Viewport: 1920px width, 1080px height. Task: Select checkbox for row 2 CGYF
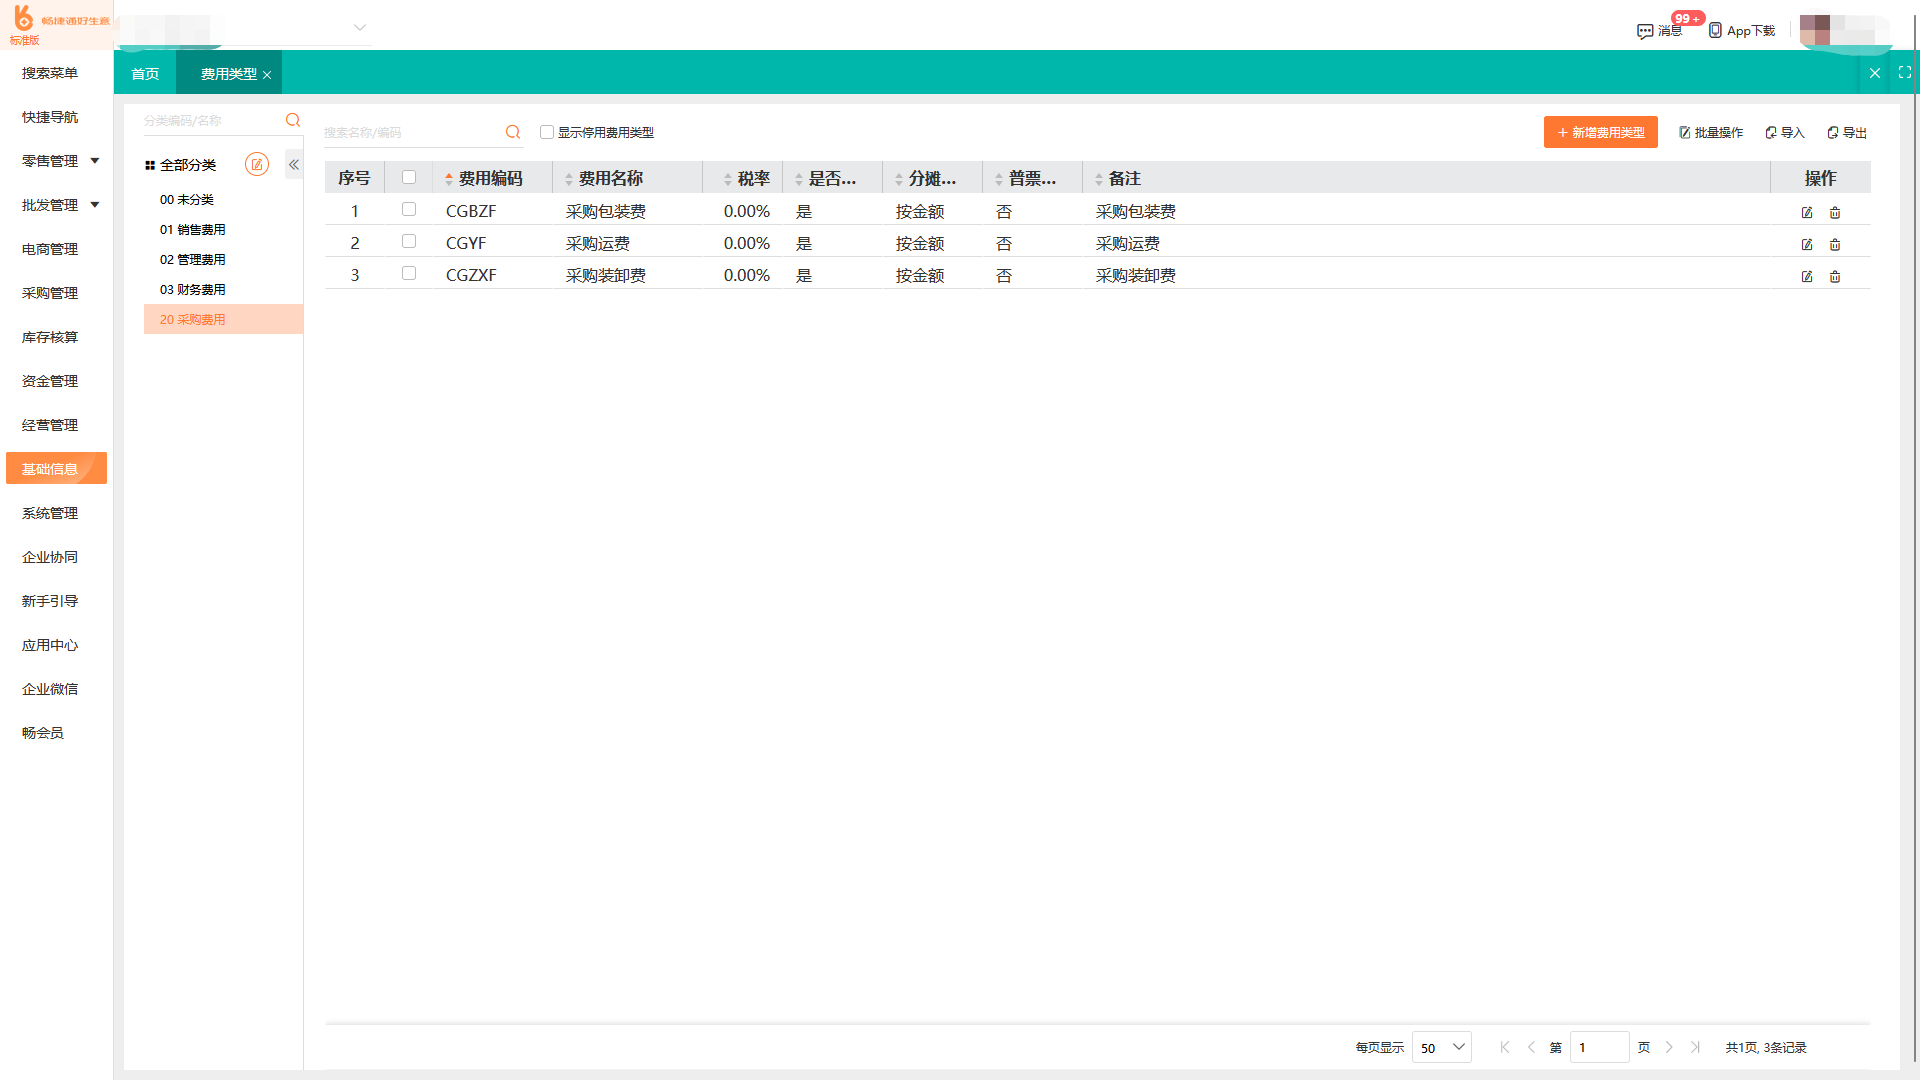[407, 243]
